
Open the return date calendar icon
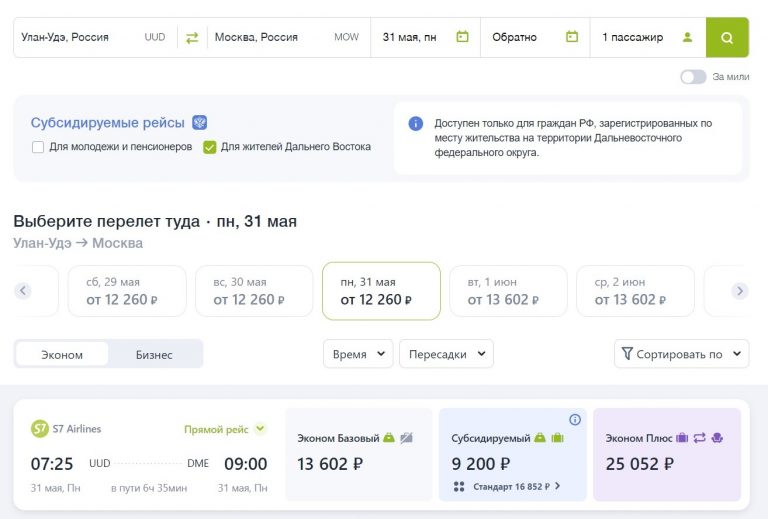(x=572, y=37)
